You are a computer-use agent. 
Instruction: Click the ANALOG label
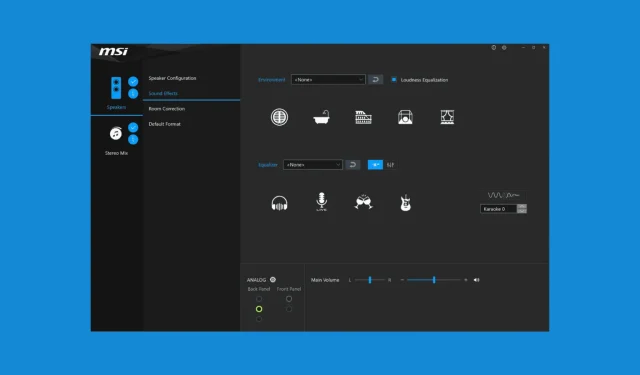point(256,280)
